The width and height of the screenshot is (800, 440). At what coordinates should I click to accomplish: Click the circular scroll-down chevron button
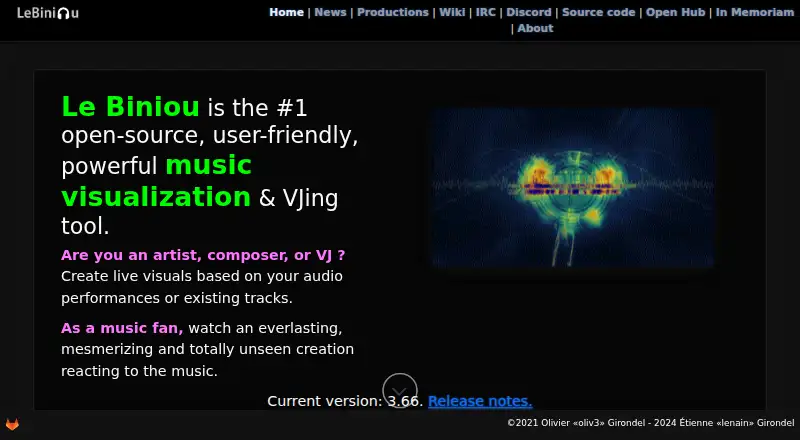click(400, 390)
